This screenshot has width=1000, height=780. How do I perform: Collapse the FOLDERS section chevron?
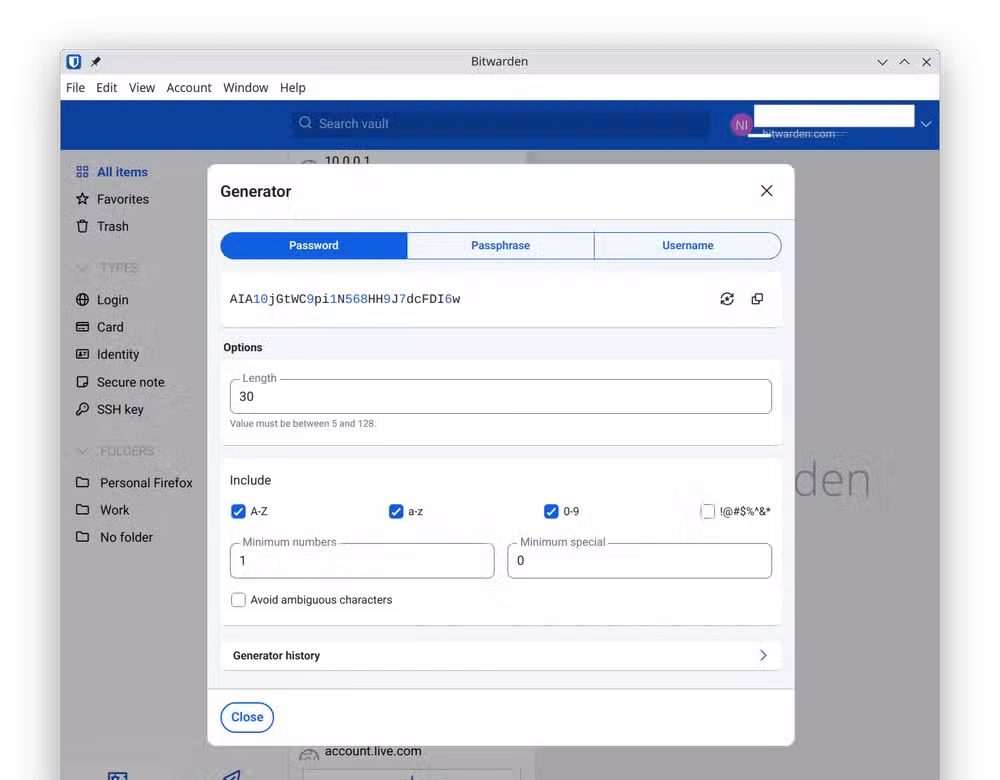click(x=82, y=452)
